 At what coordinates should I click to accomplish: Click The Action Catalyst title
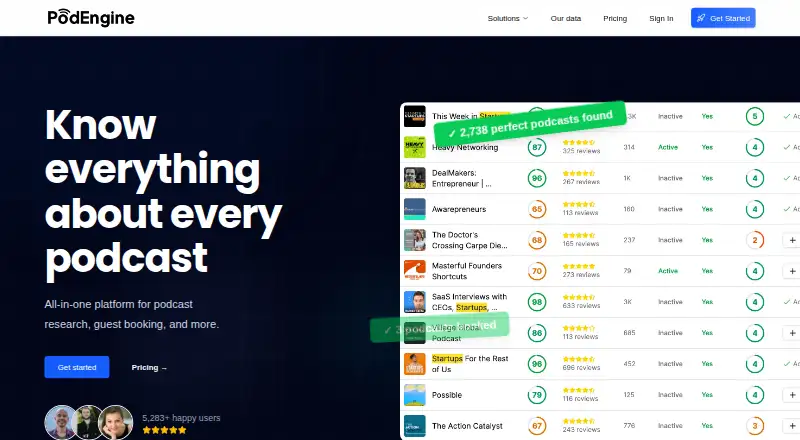coord(467,426)
